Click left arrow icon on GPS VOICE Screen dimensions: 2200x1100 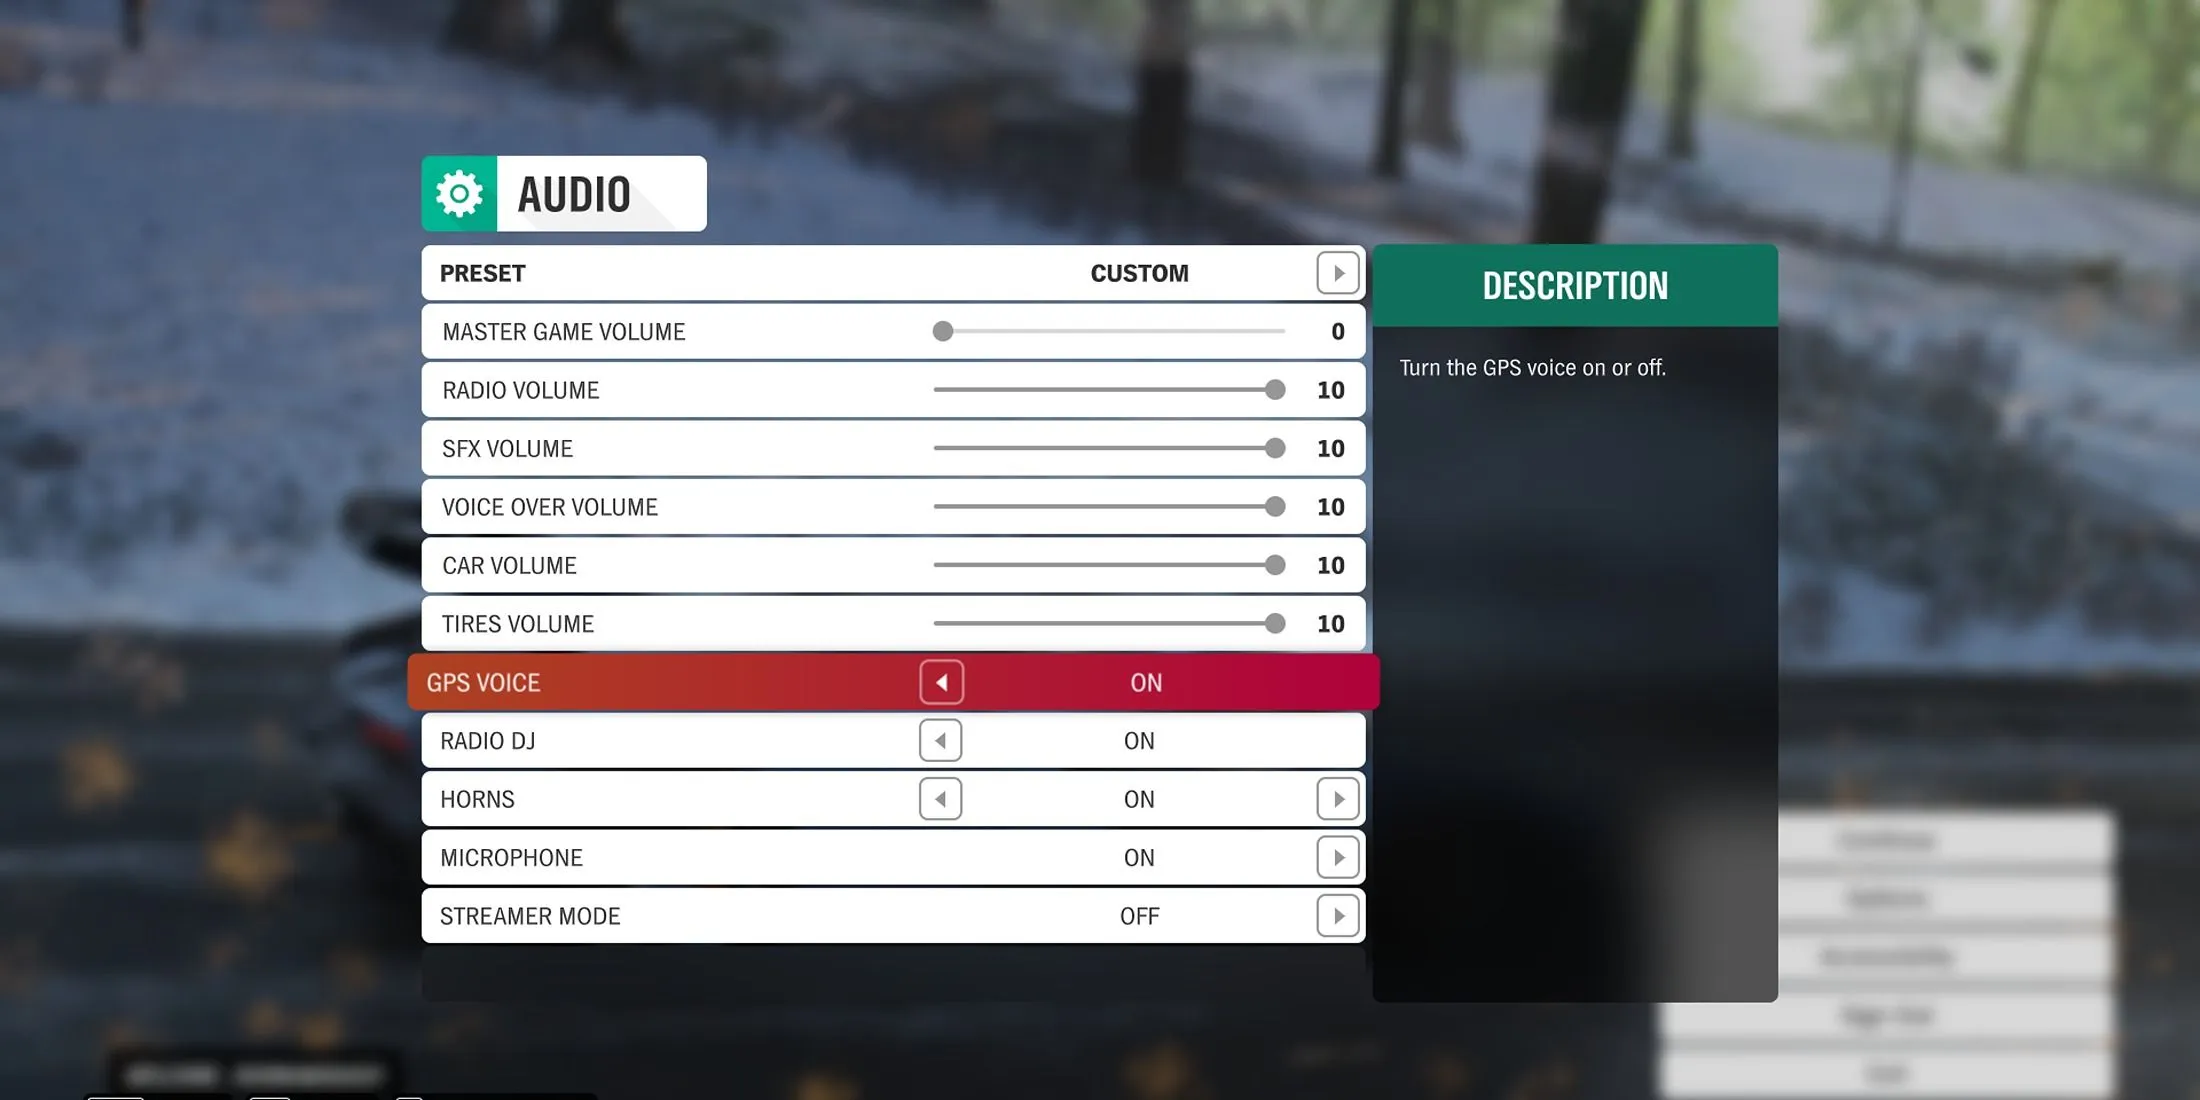[x=941, y=682]
